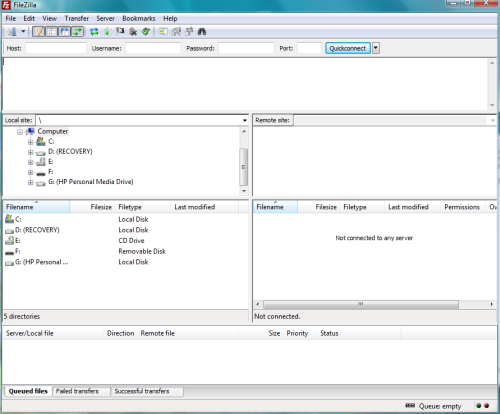Sort remote list by Permissions column

coord(463,207)
